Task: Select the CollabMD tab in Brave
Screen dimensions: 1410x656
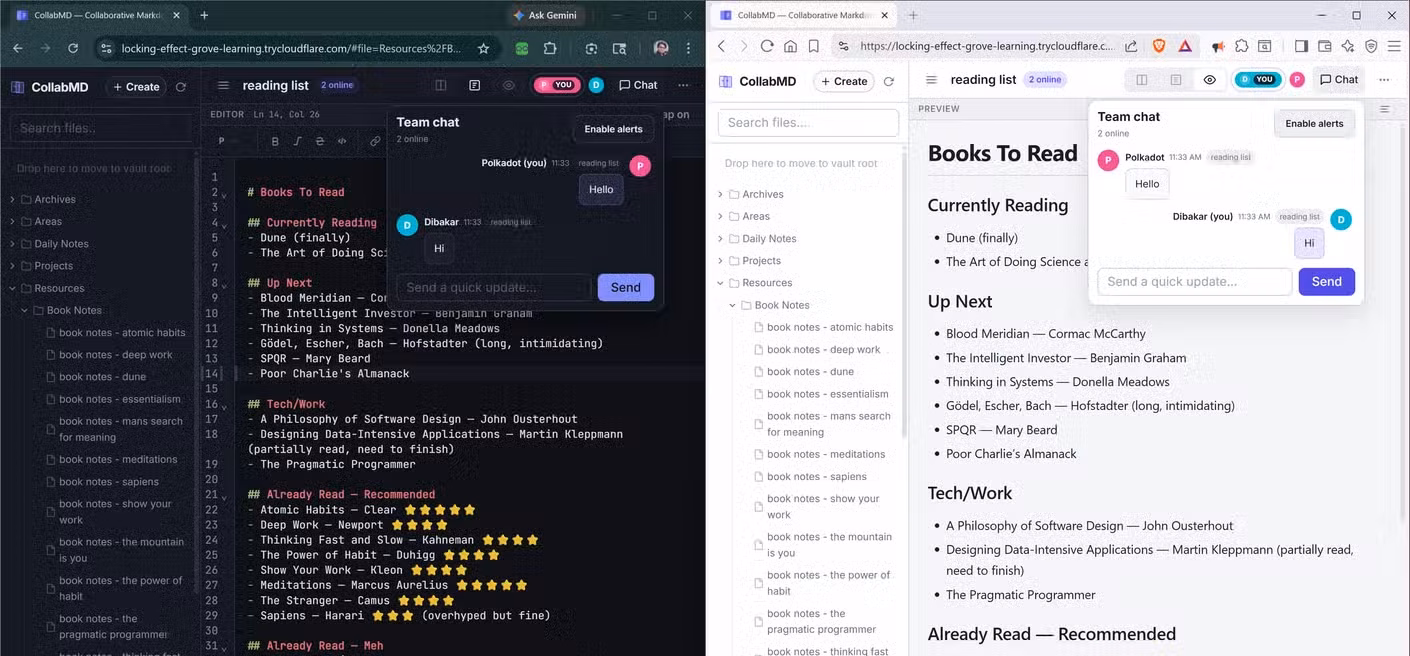Action: (x=805, y=15)
